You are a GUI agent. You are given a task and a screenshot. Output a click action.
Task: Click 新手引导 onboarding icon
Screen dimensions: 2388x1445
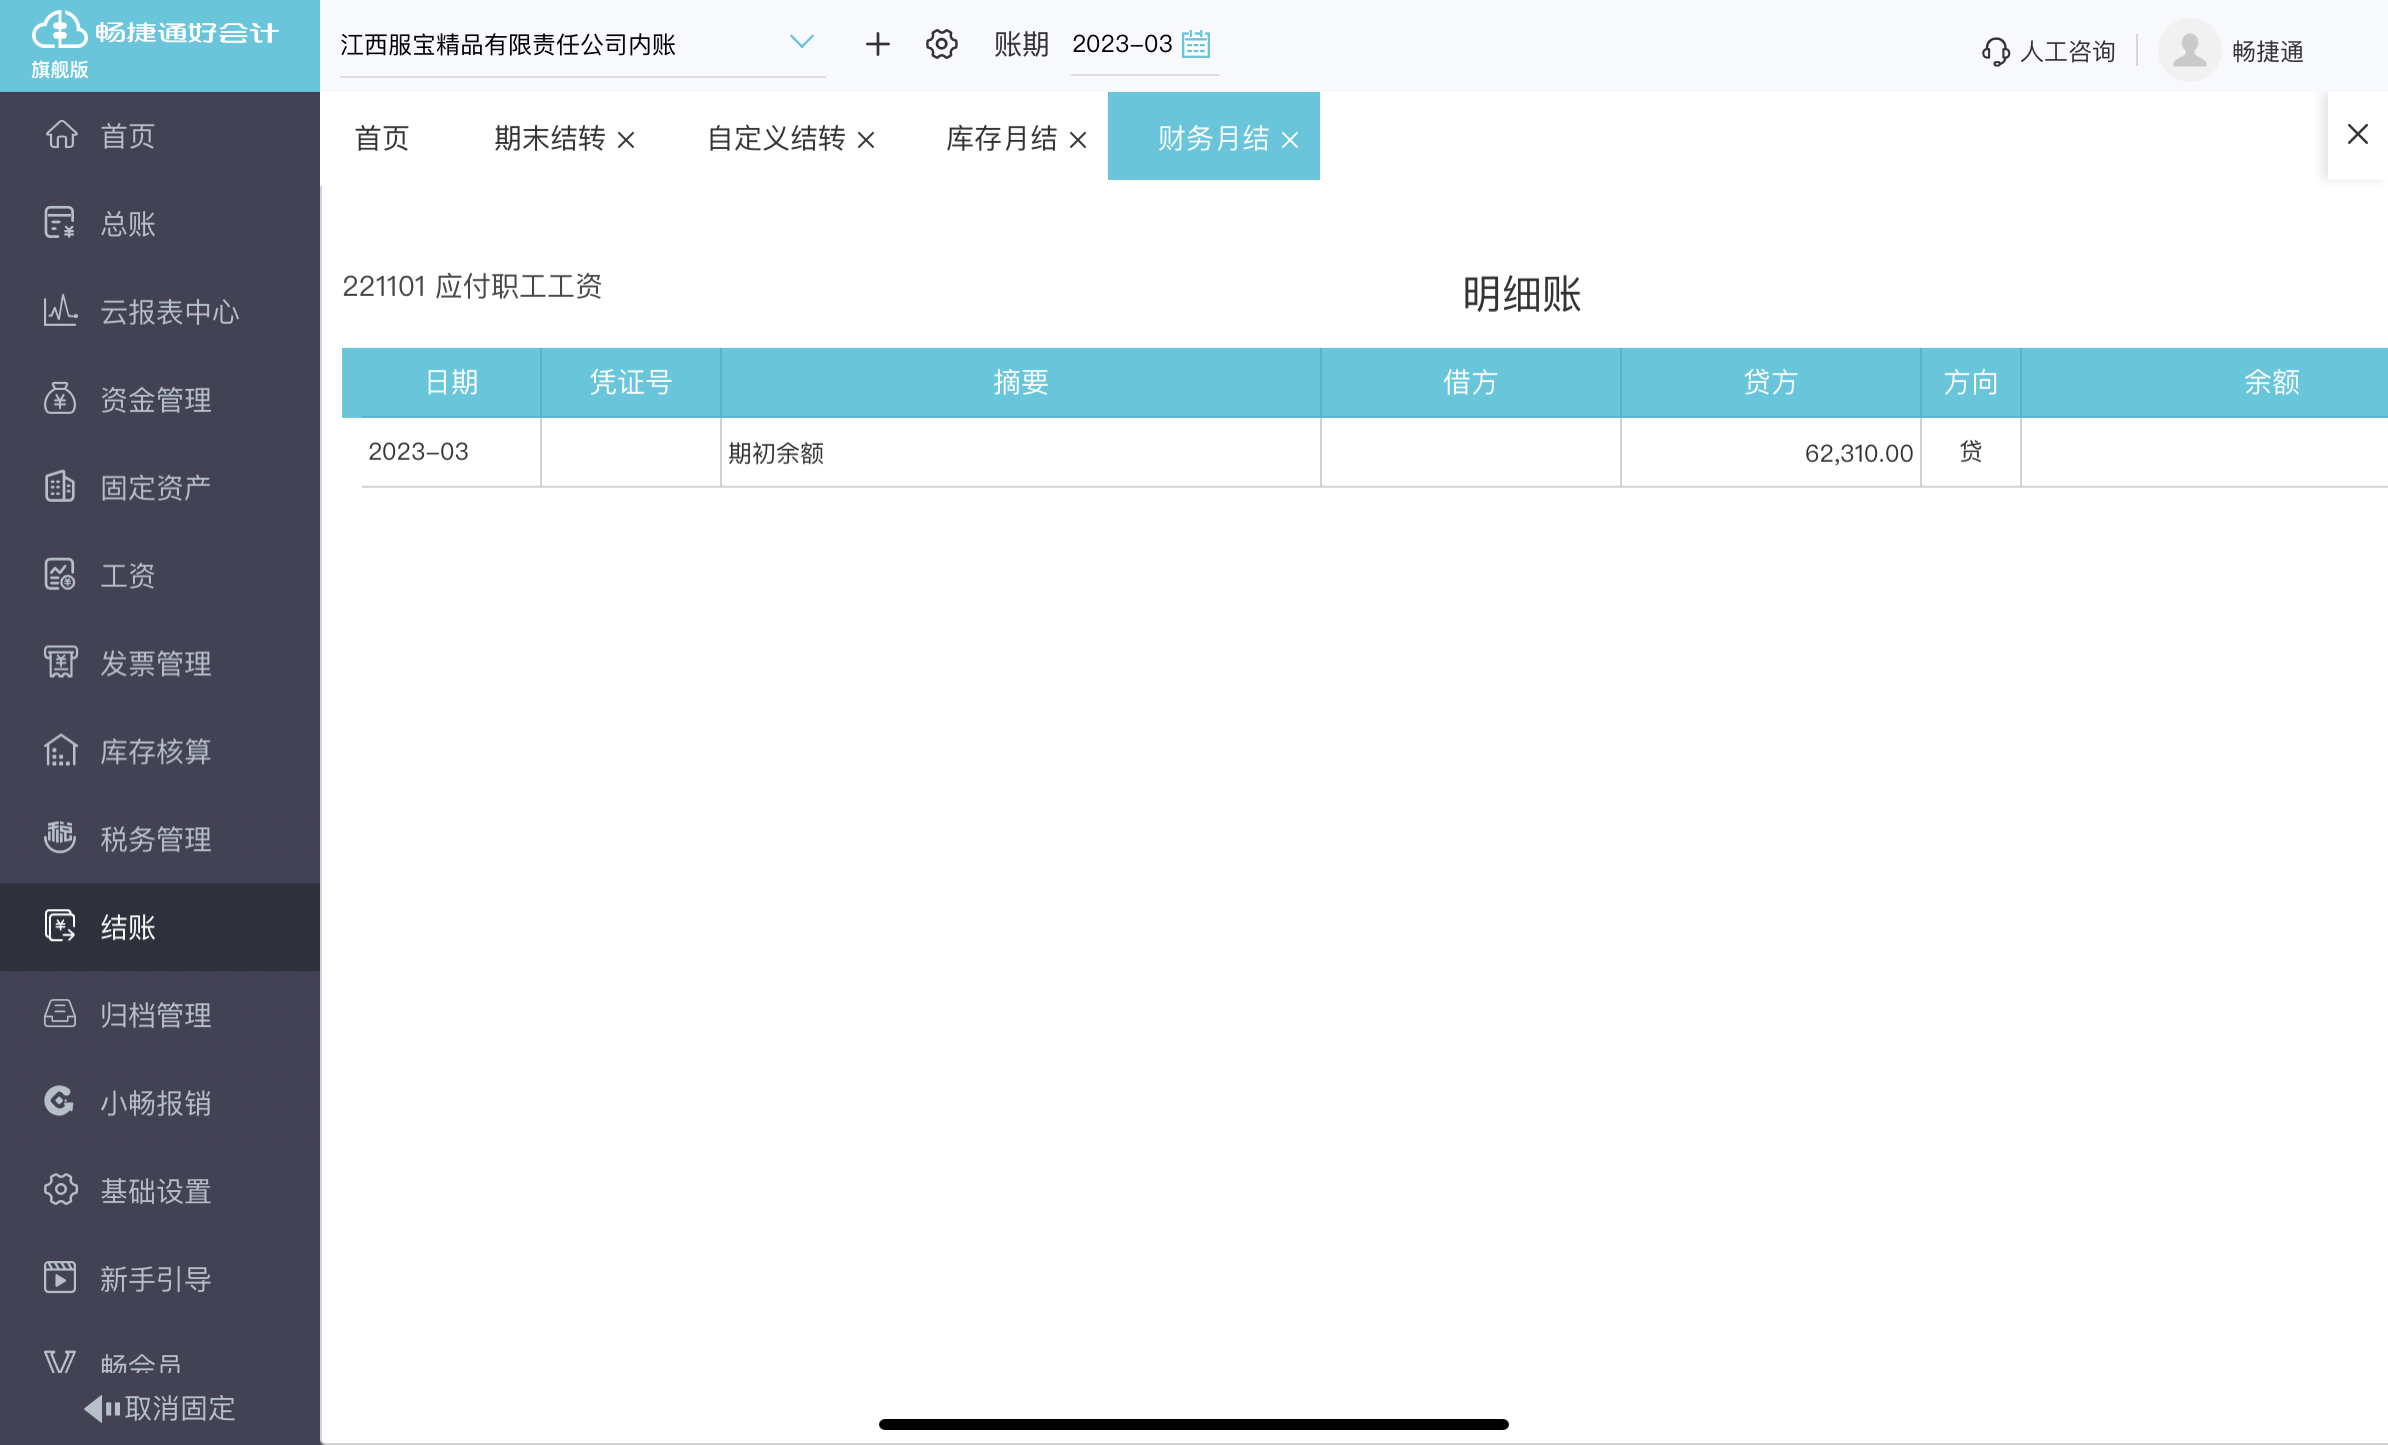tap(60, 1278)
